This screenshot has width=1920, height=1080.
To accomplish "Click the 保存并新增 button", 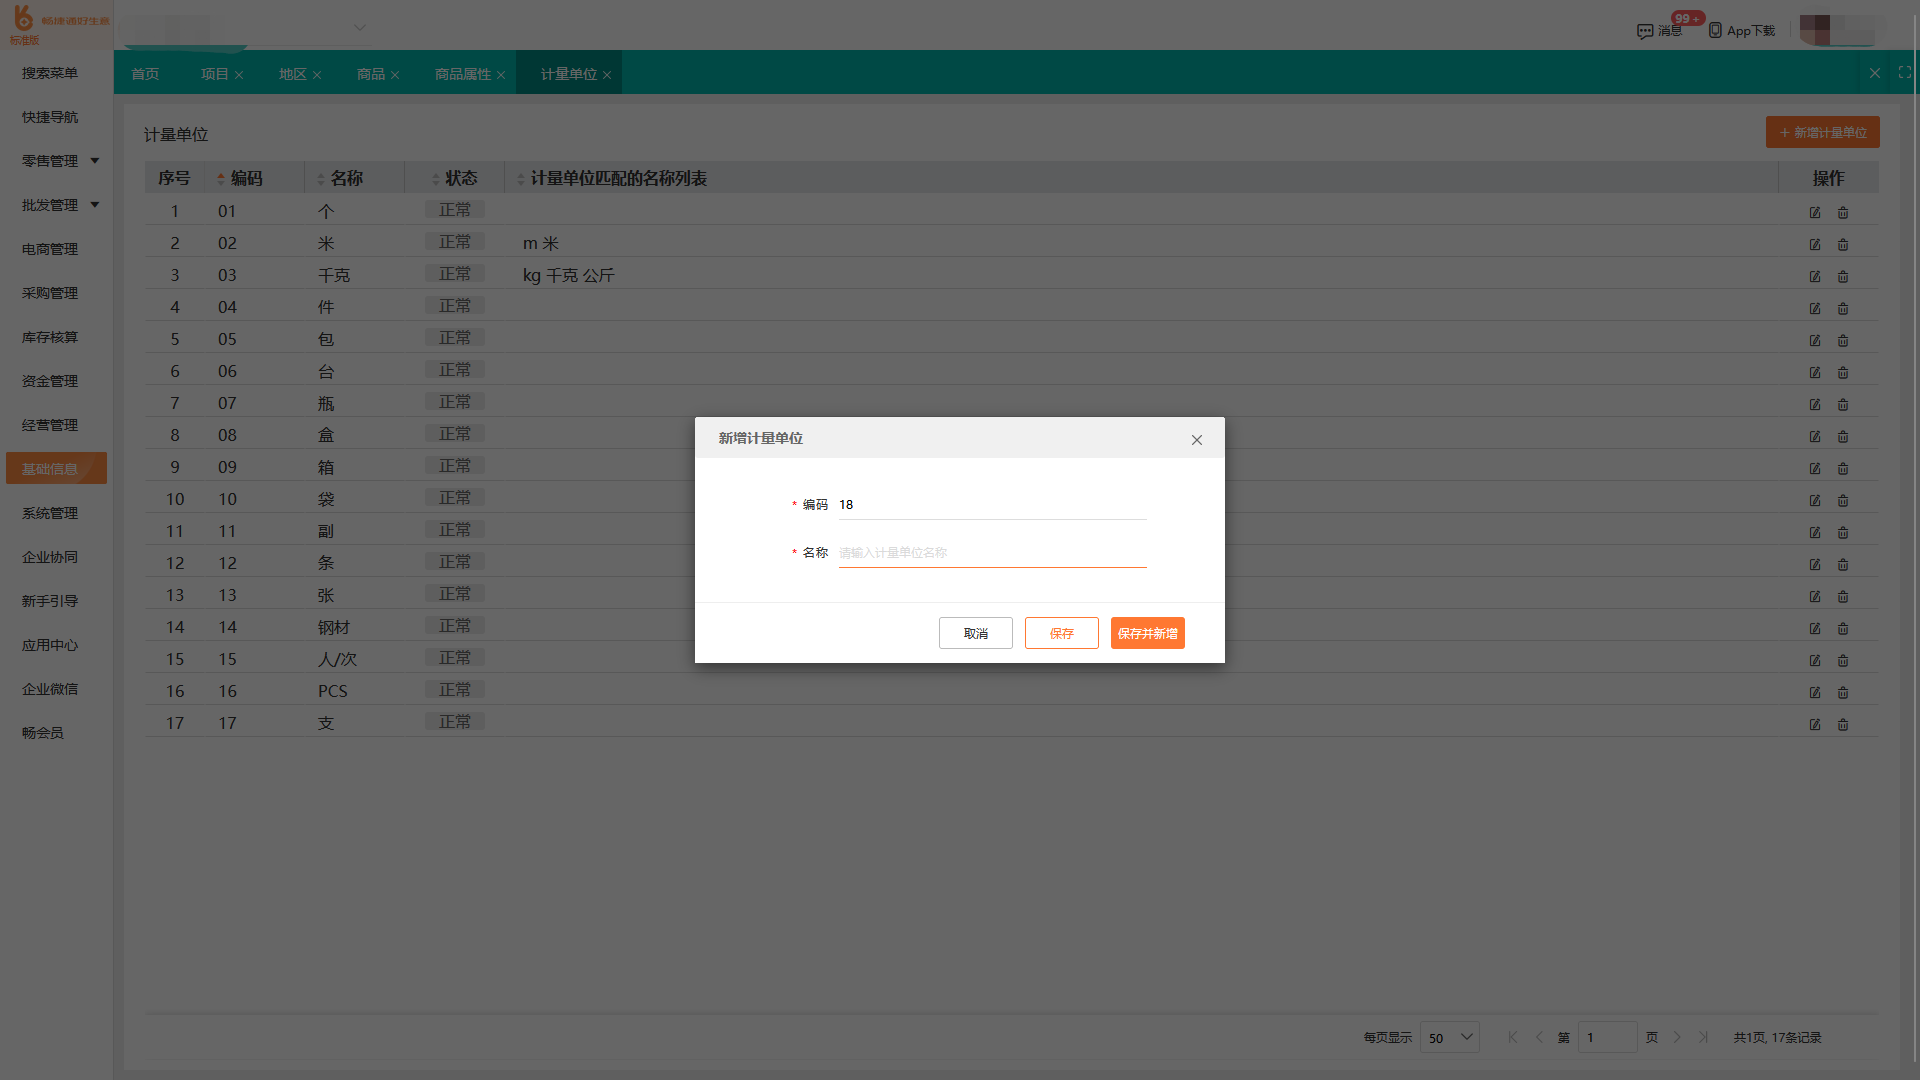I will click(x=1147, y=633).
